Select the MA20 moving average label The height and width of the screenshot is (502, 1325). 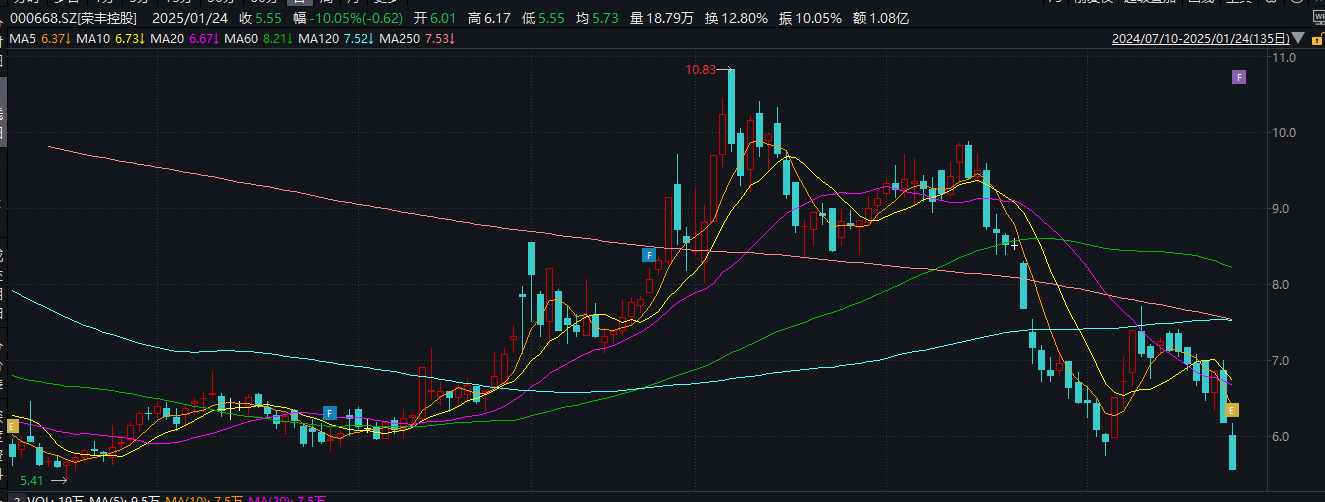coord(168,39)
